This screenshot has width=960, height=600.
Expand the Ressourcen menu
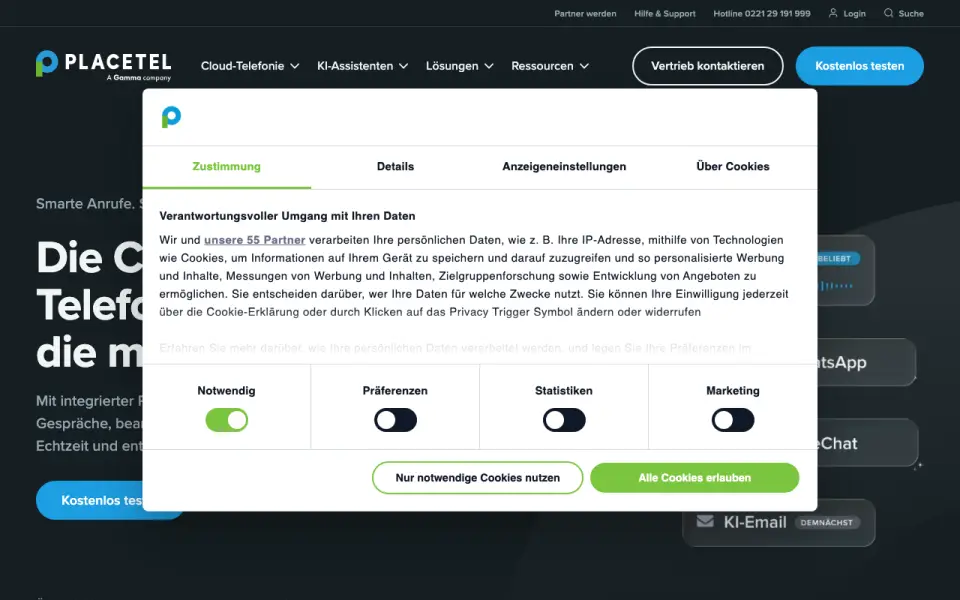point(550,66)
